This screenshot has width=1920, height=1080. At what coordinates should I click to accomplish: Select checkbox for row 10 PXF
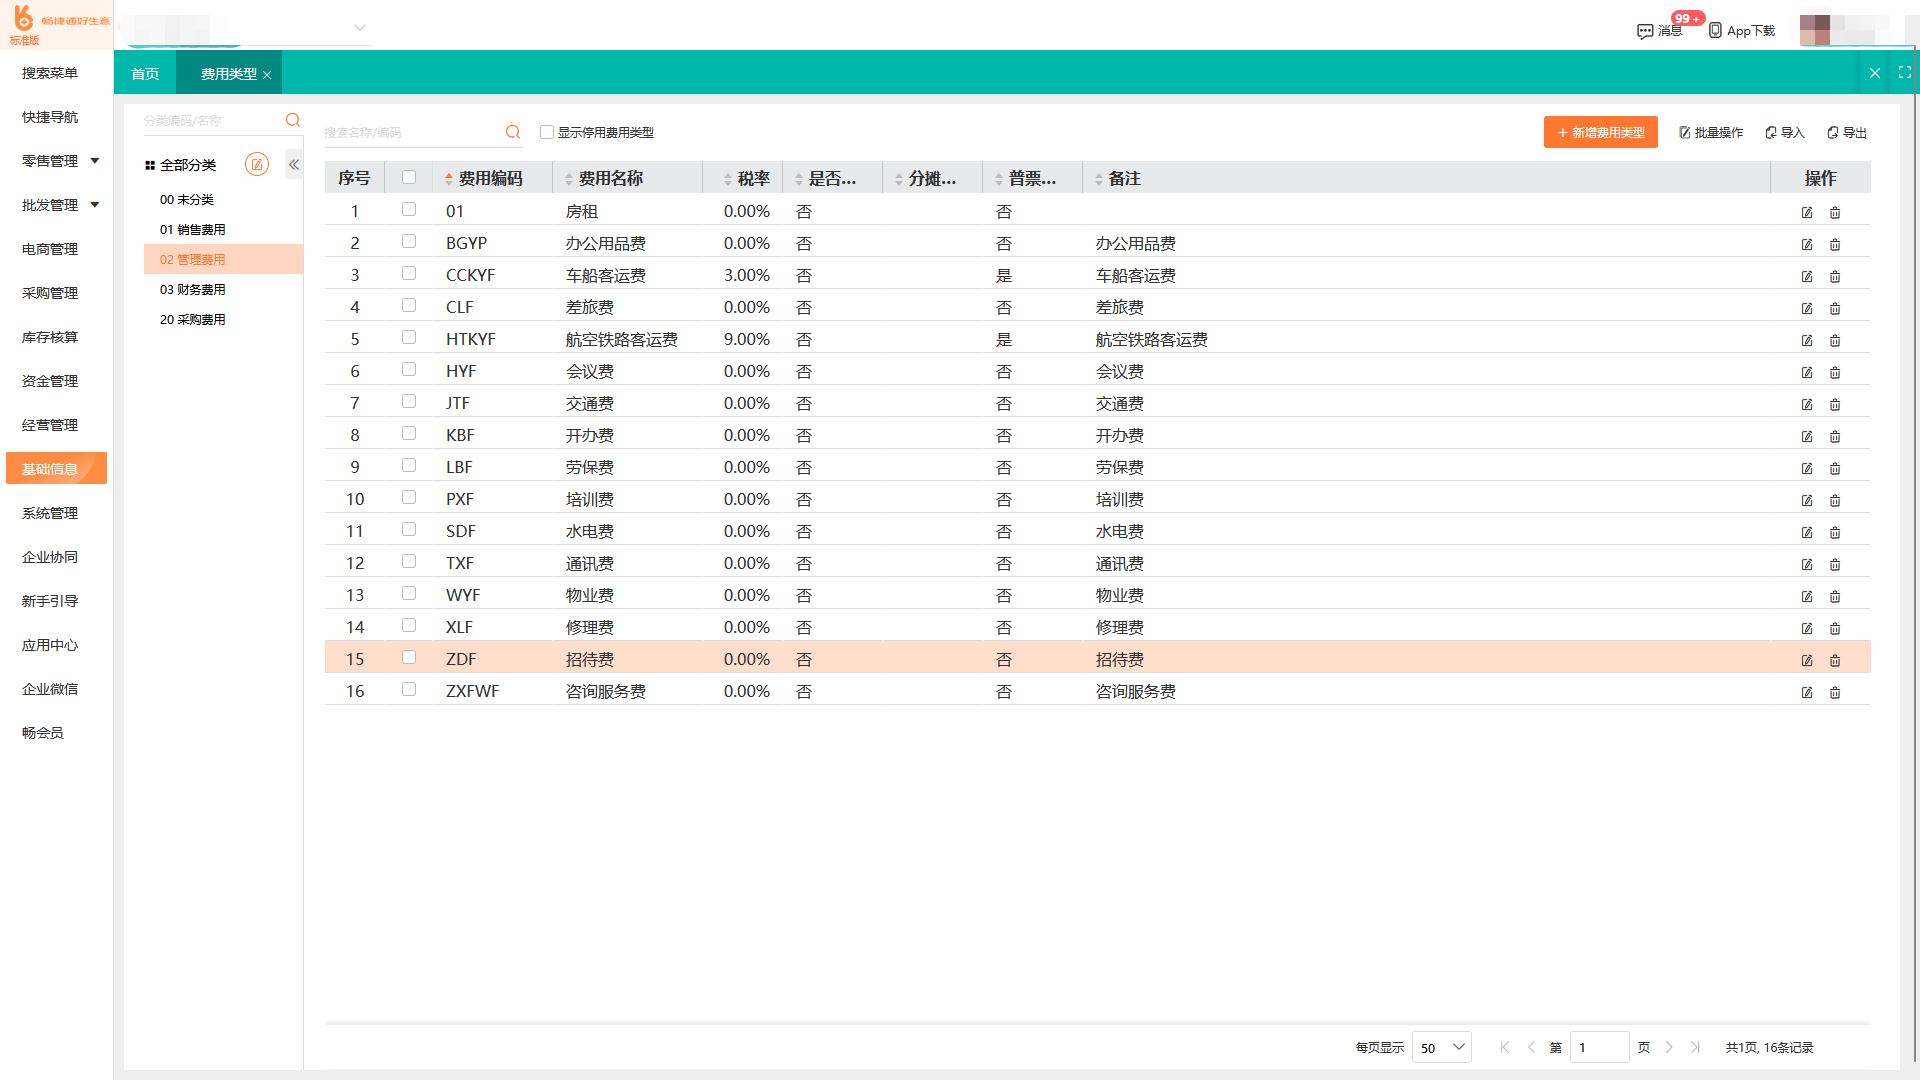point(409,497)
